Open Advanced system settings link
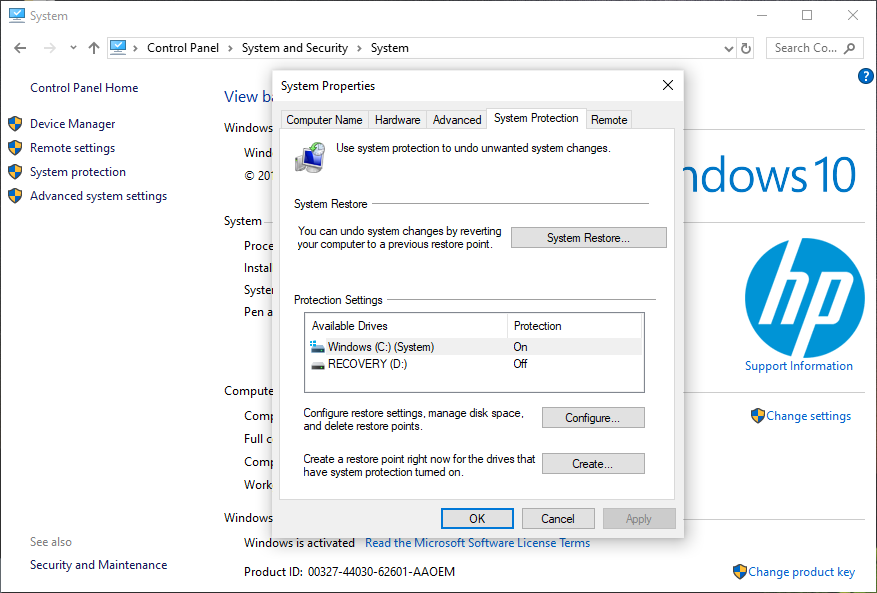Screen dimensions: 877x593 point(98,196)
